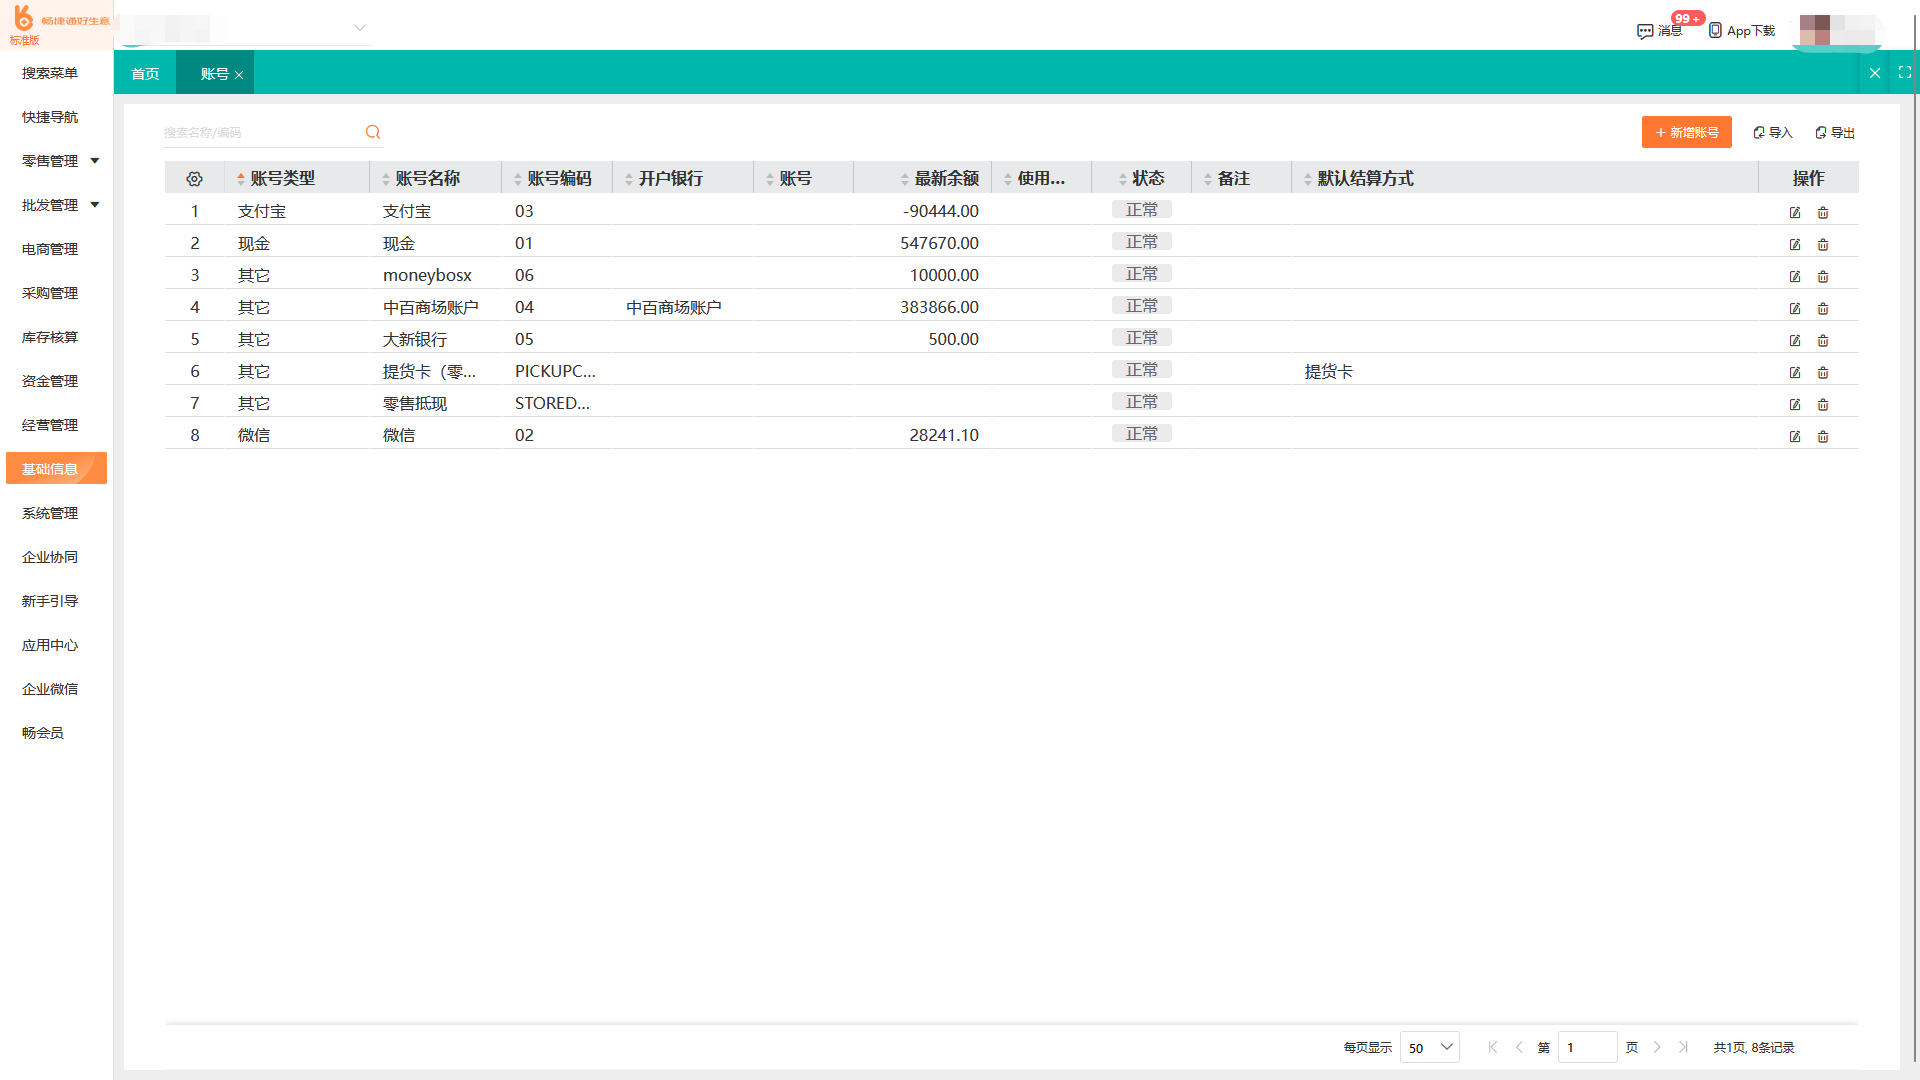Click the export 导出 icon button
The width and height of the screenshot is (1920, 1080).
(x=1836, y=132)
